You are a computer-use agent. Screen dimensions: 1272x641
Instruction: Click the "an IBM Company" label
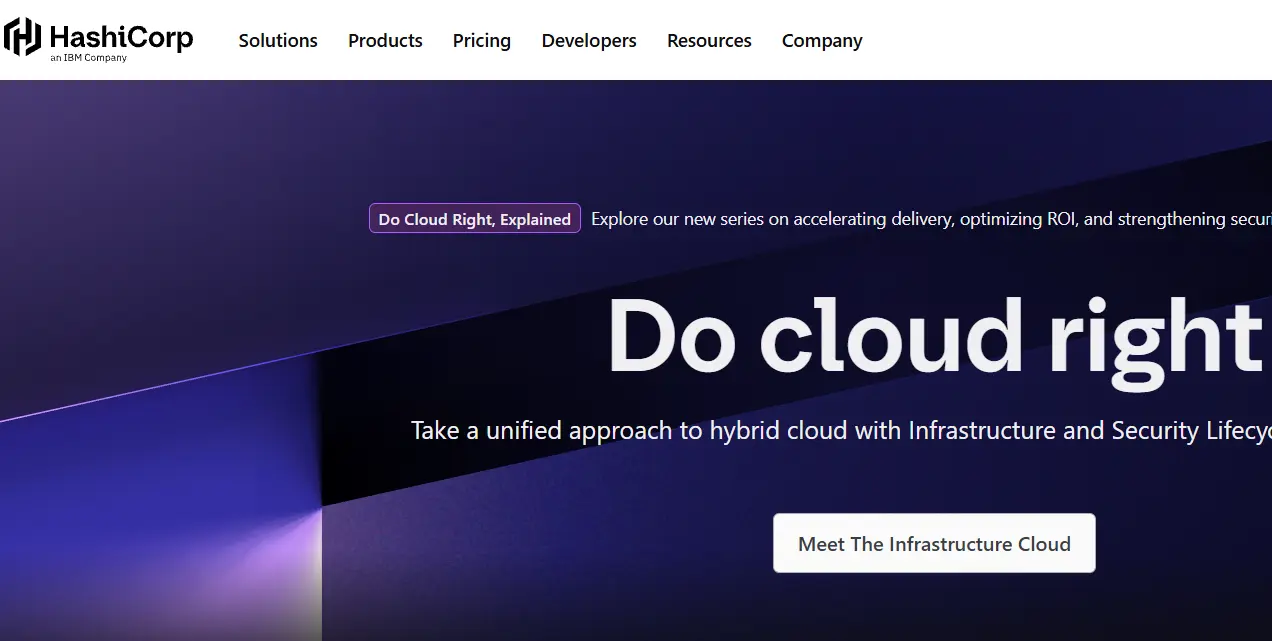pyautogui.click(x=87, y=57)
